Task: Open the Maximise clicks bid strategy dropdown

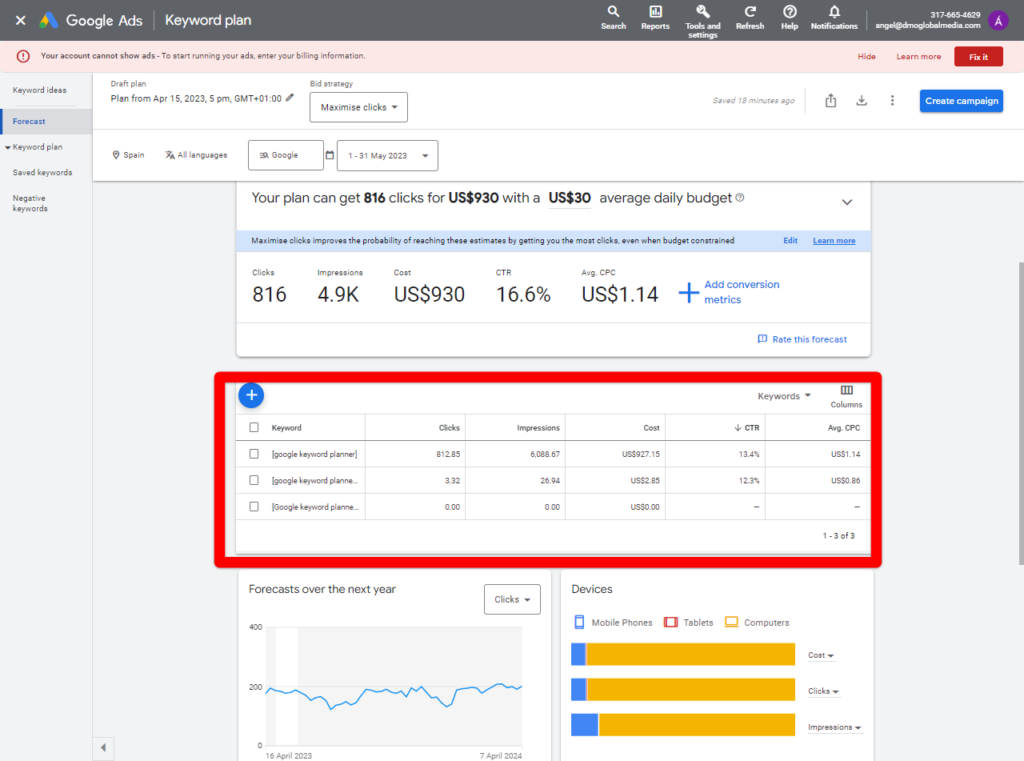Action: pos(358,106)
